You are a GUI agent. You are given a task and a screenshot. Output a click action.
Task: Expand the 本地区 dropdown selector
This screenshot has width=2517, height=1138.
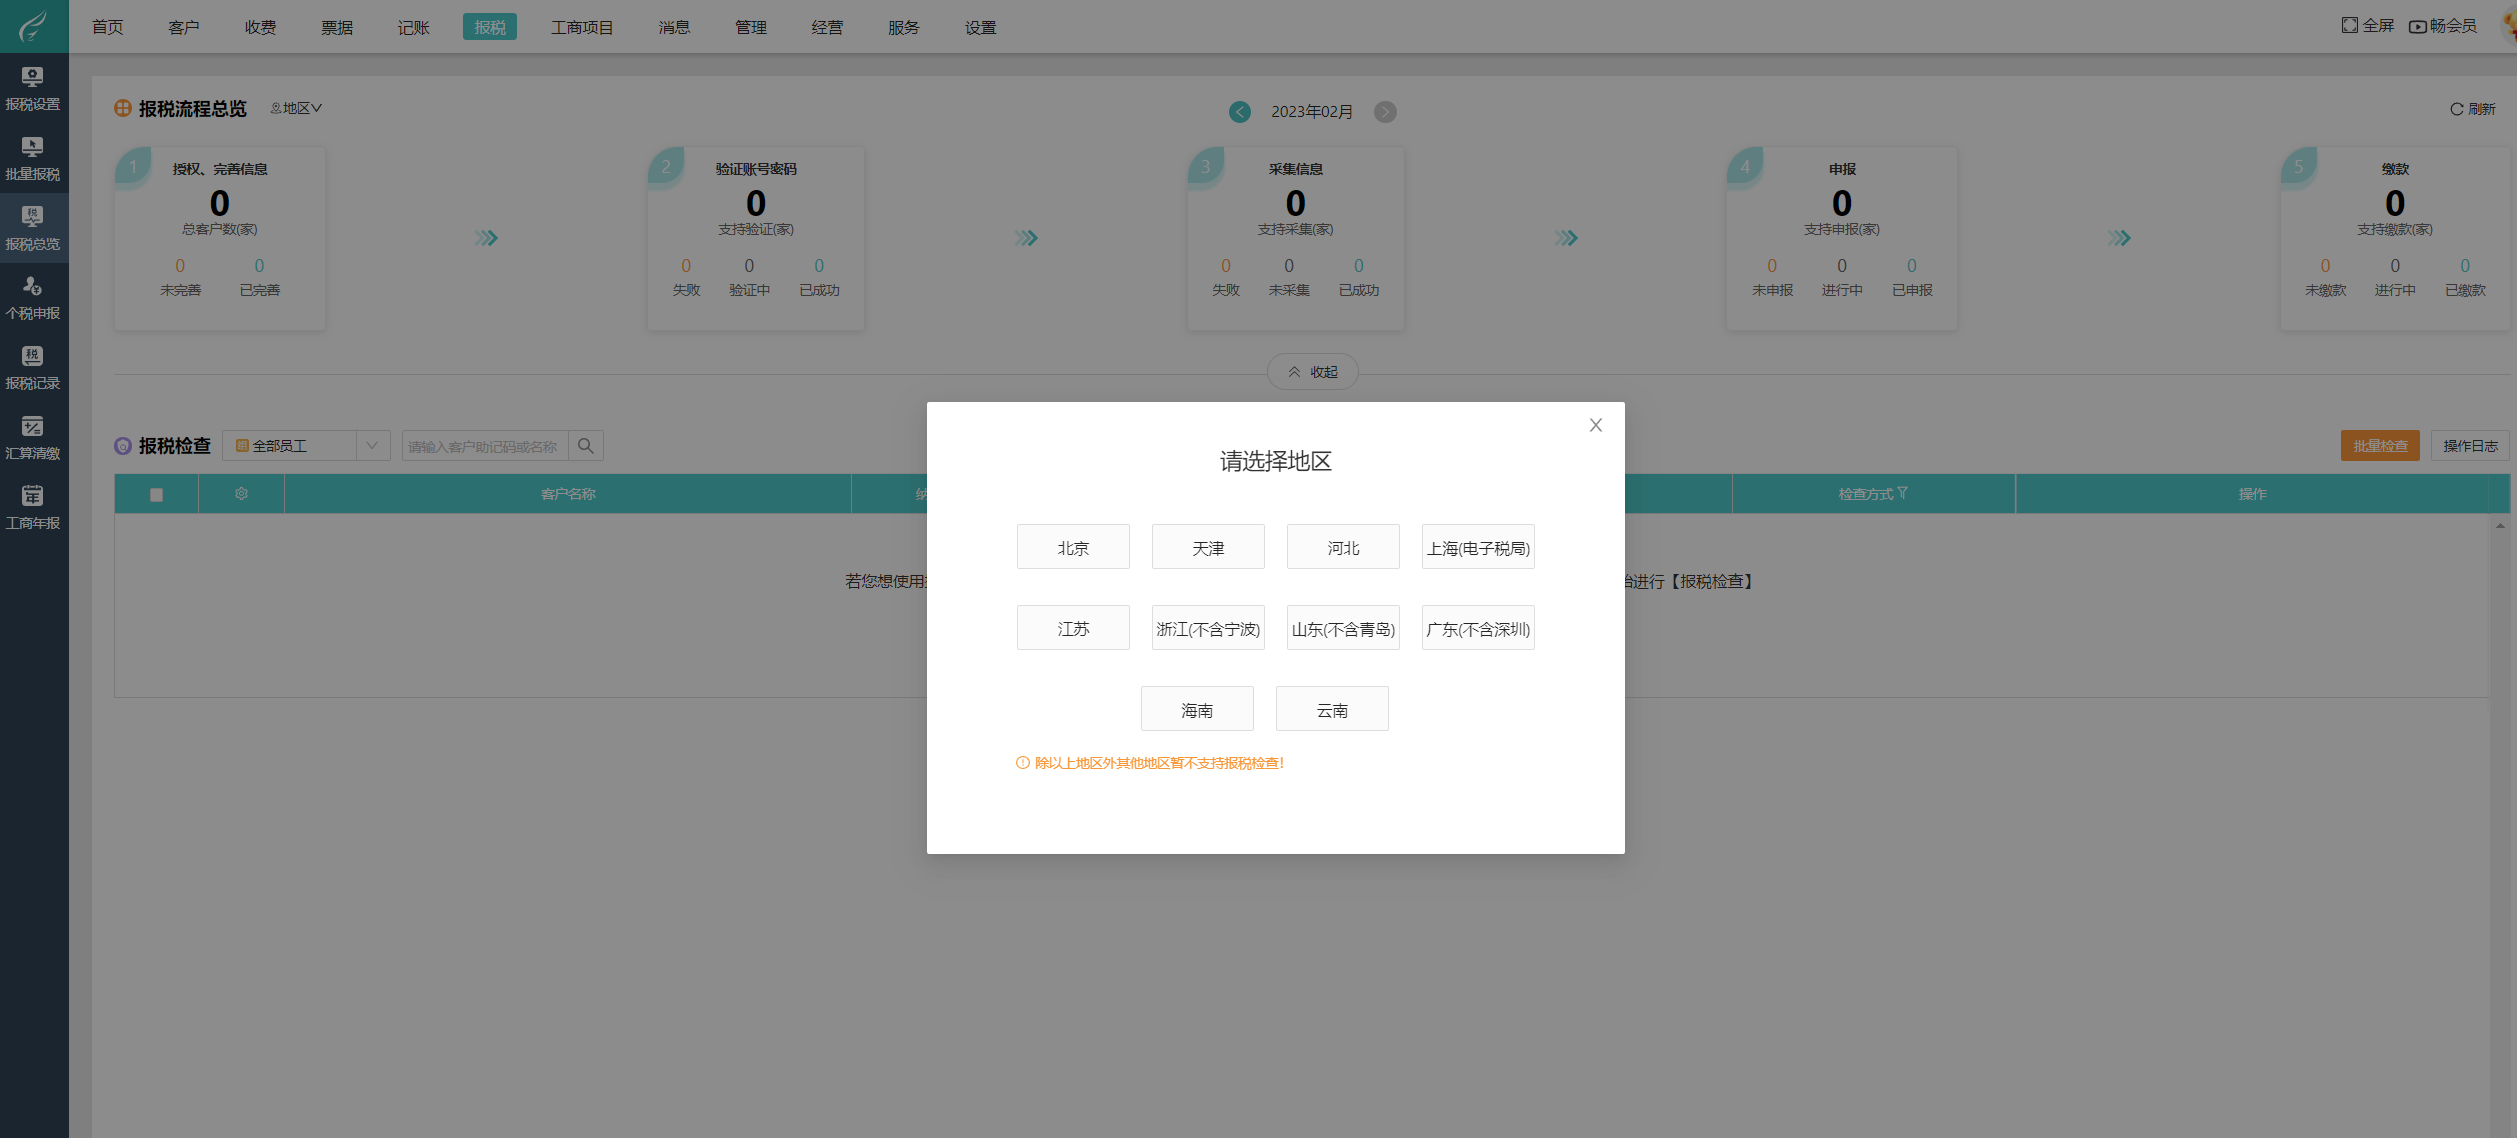(x=295, y=108)
